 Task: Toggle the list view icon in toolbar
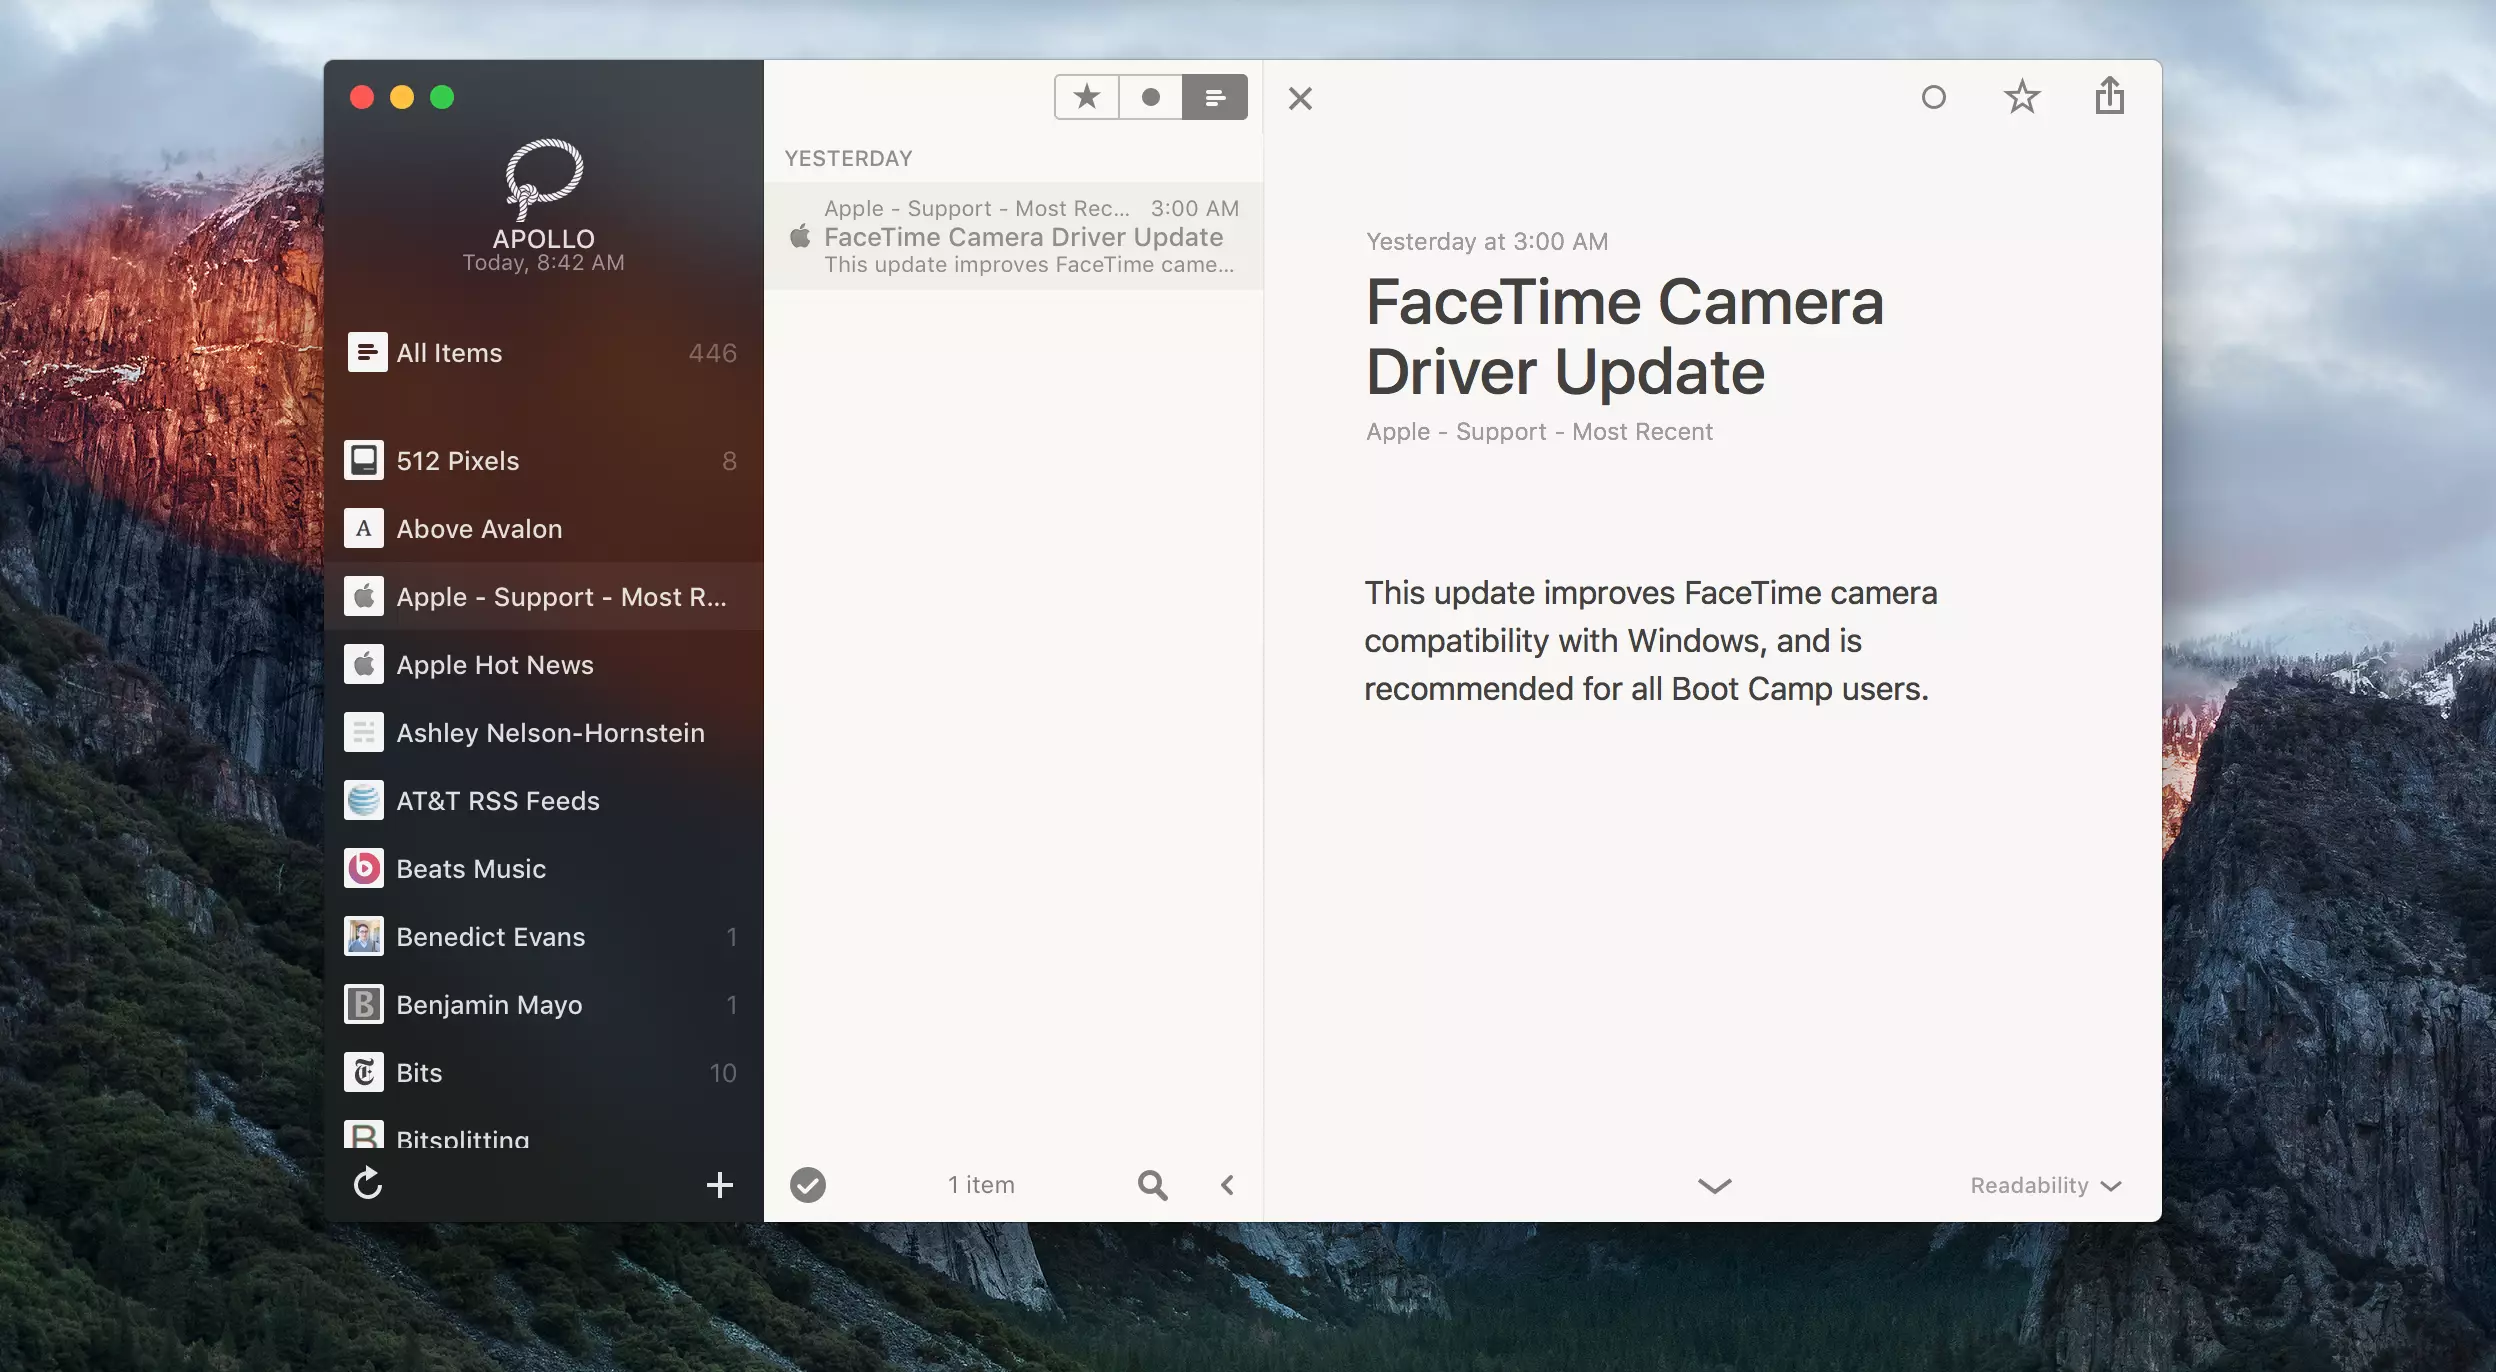point(1214,96)
